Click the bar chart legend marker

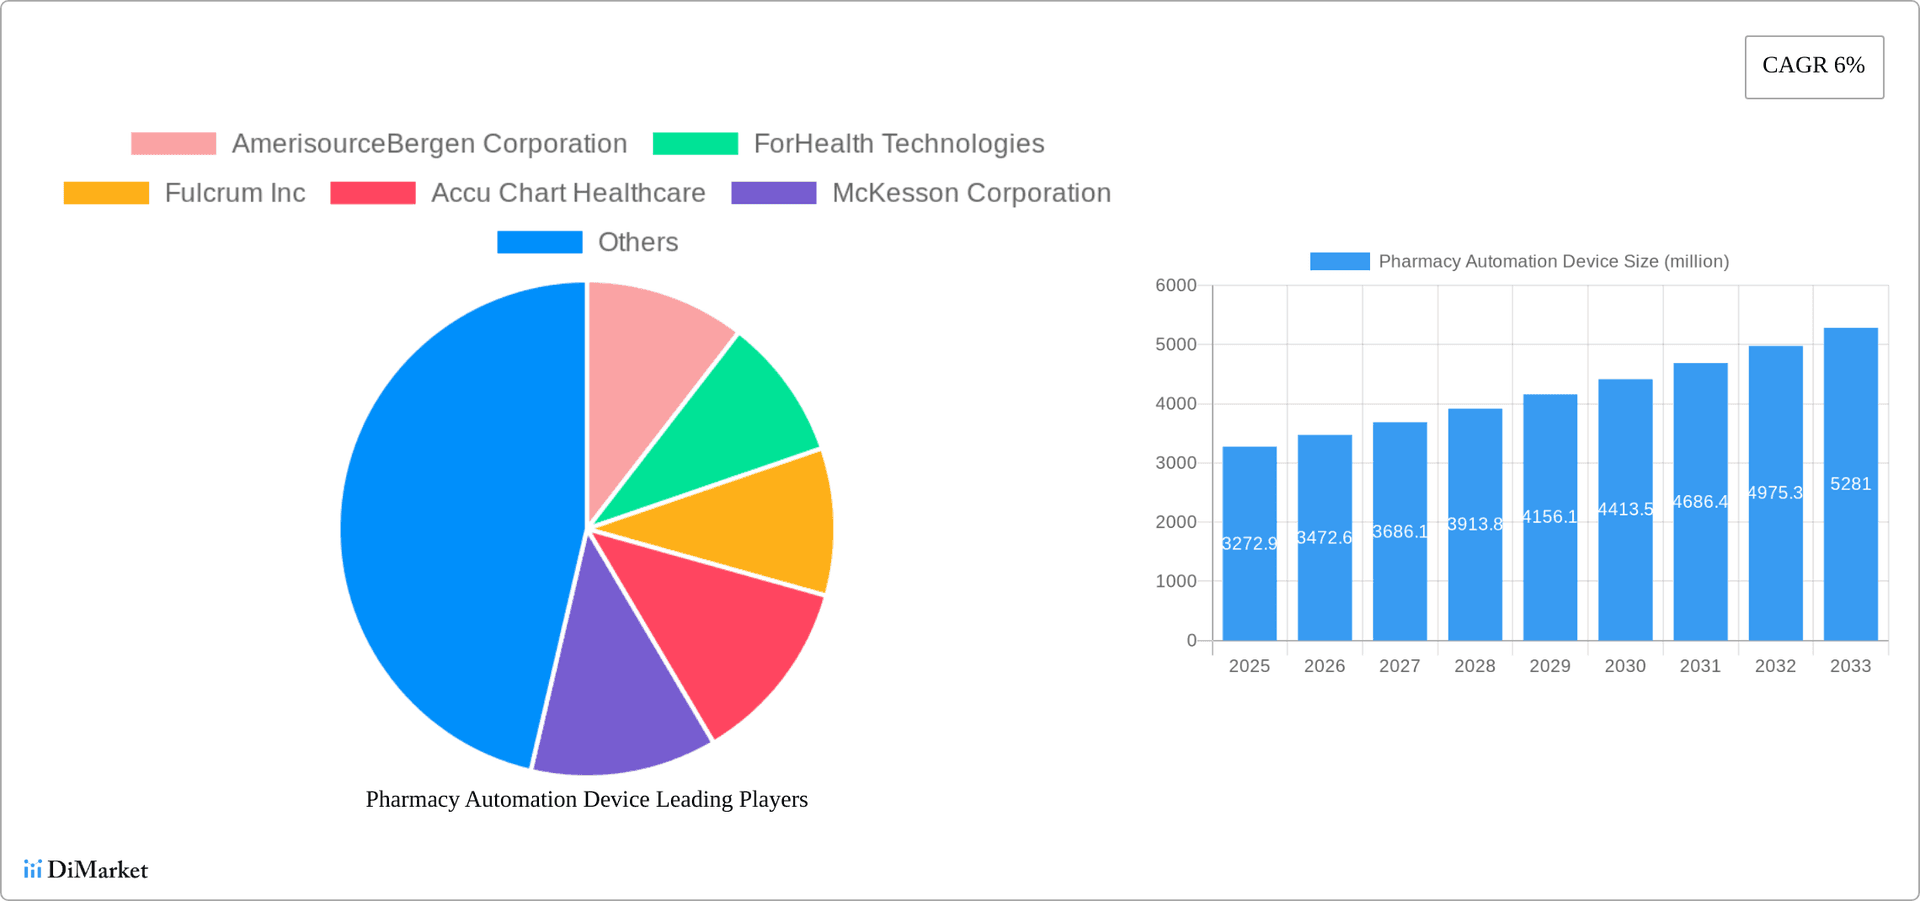pyautogui.click(x=1339, y=261)
